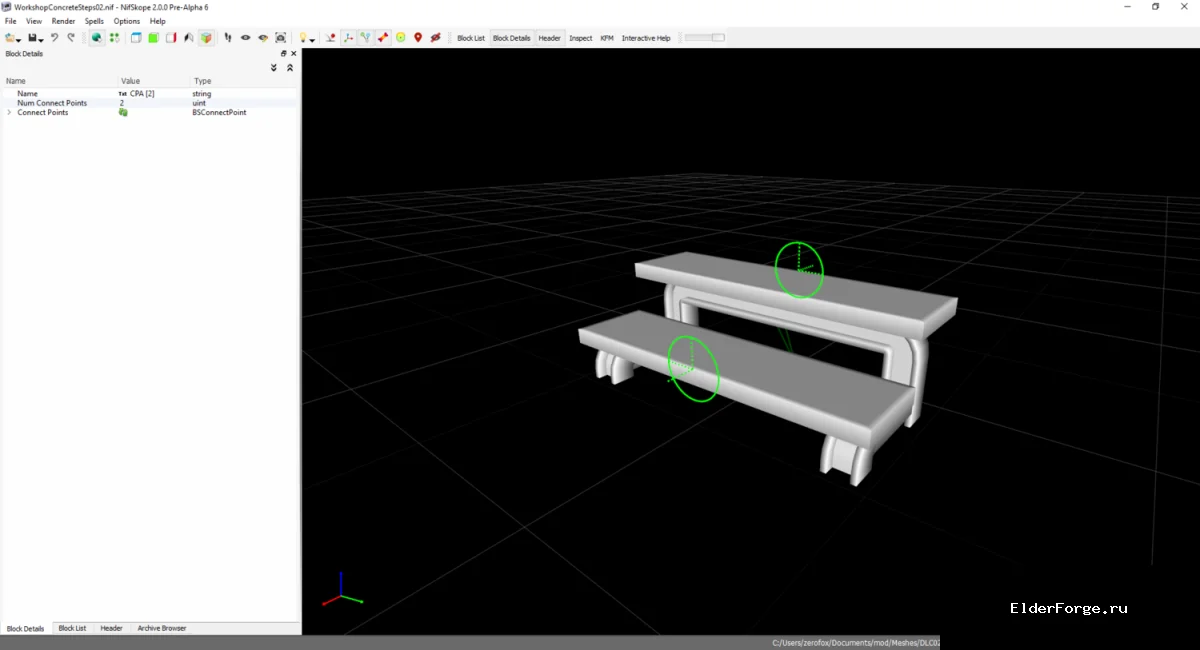This screenshot has height=650, width=1200.
Task: Click the green four-dot block list icon
Action: click(x=114, y=38)
